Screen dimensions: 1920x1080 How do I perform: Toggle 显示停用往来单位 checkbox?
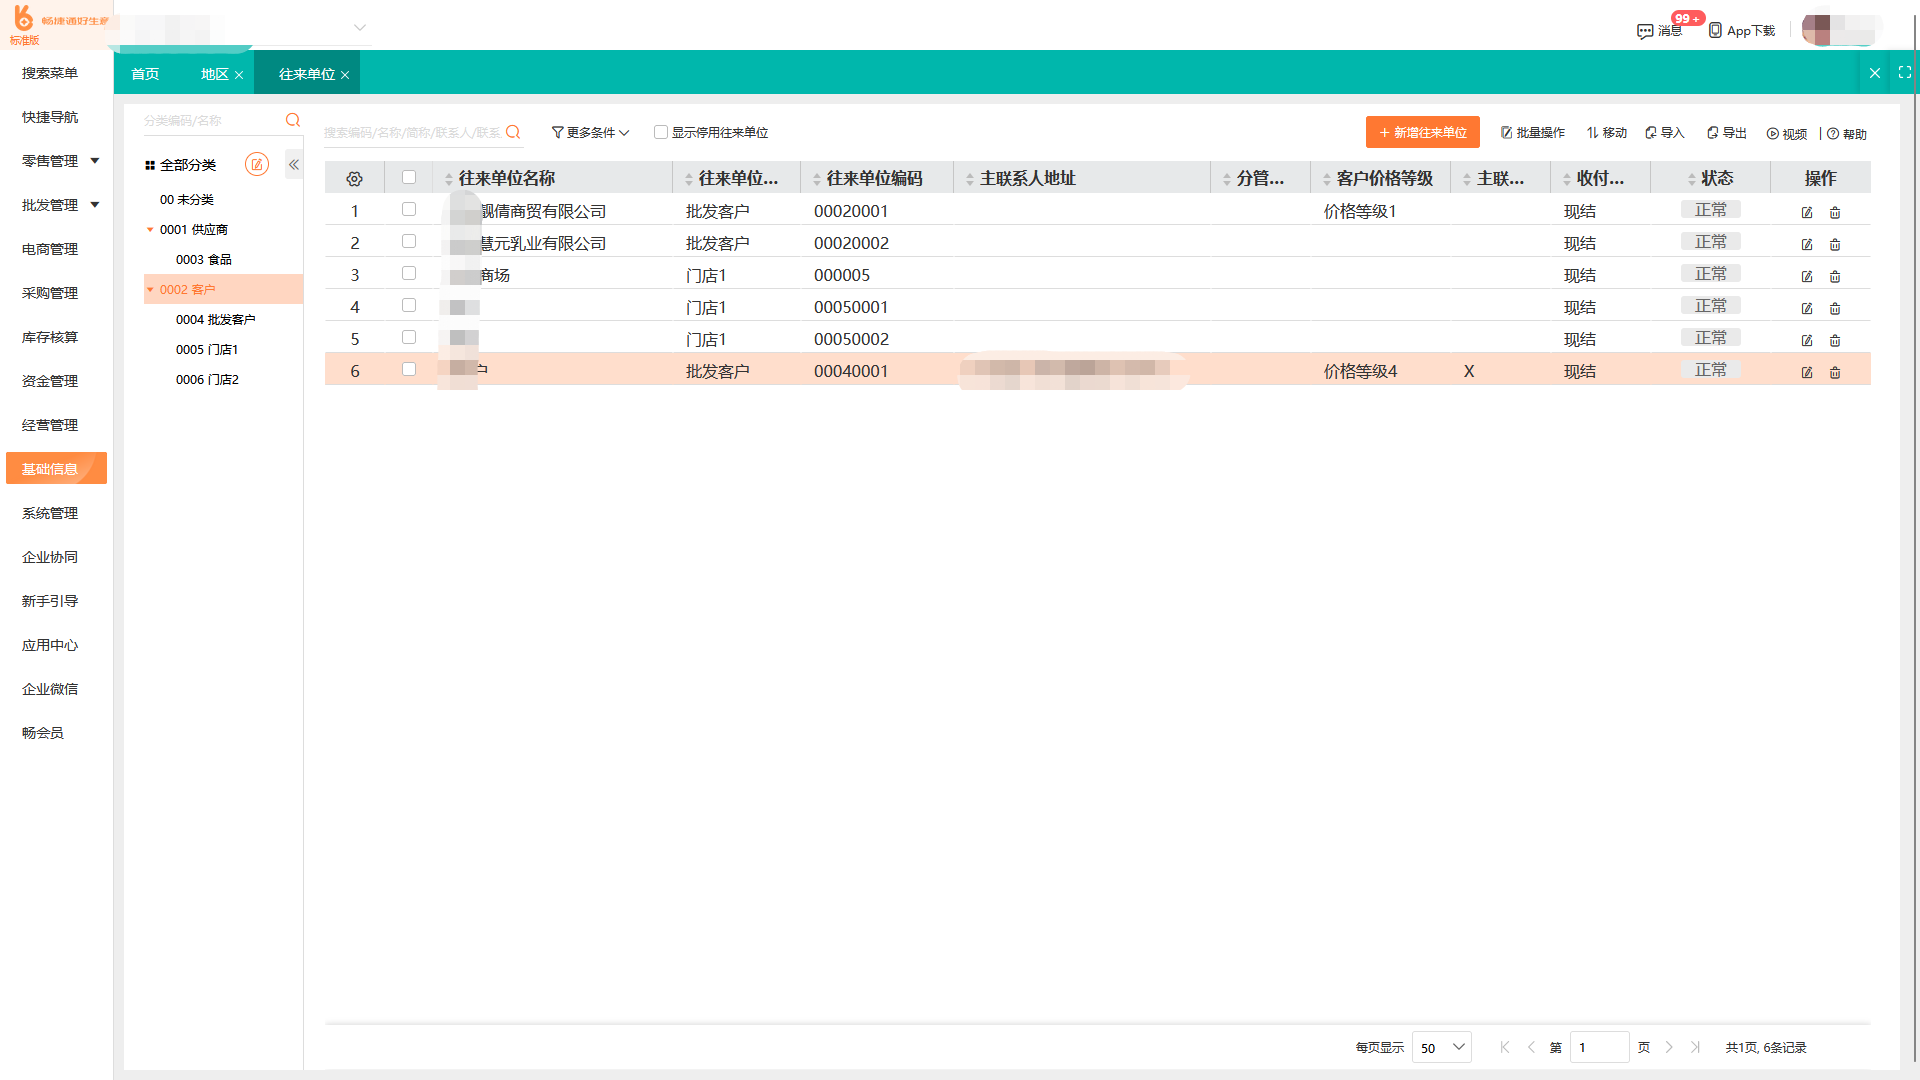point(662,132)
